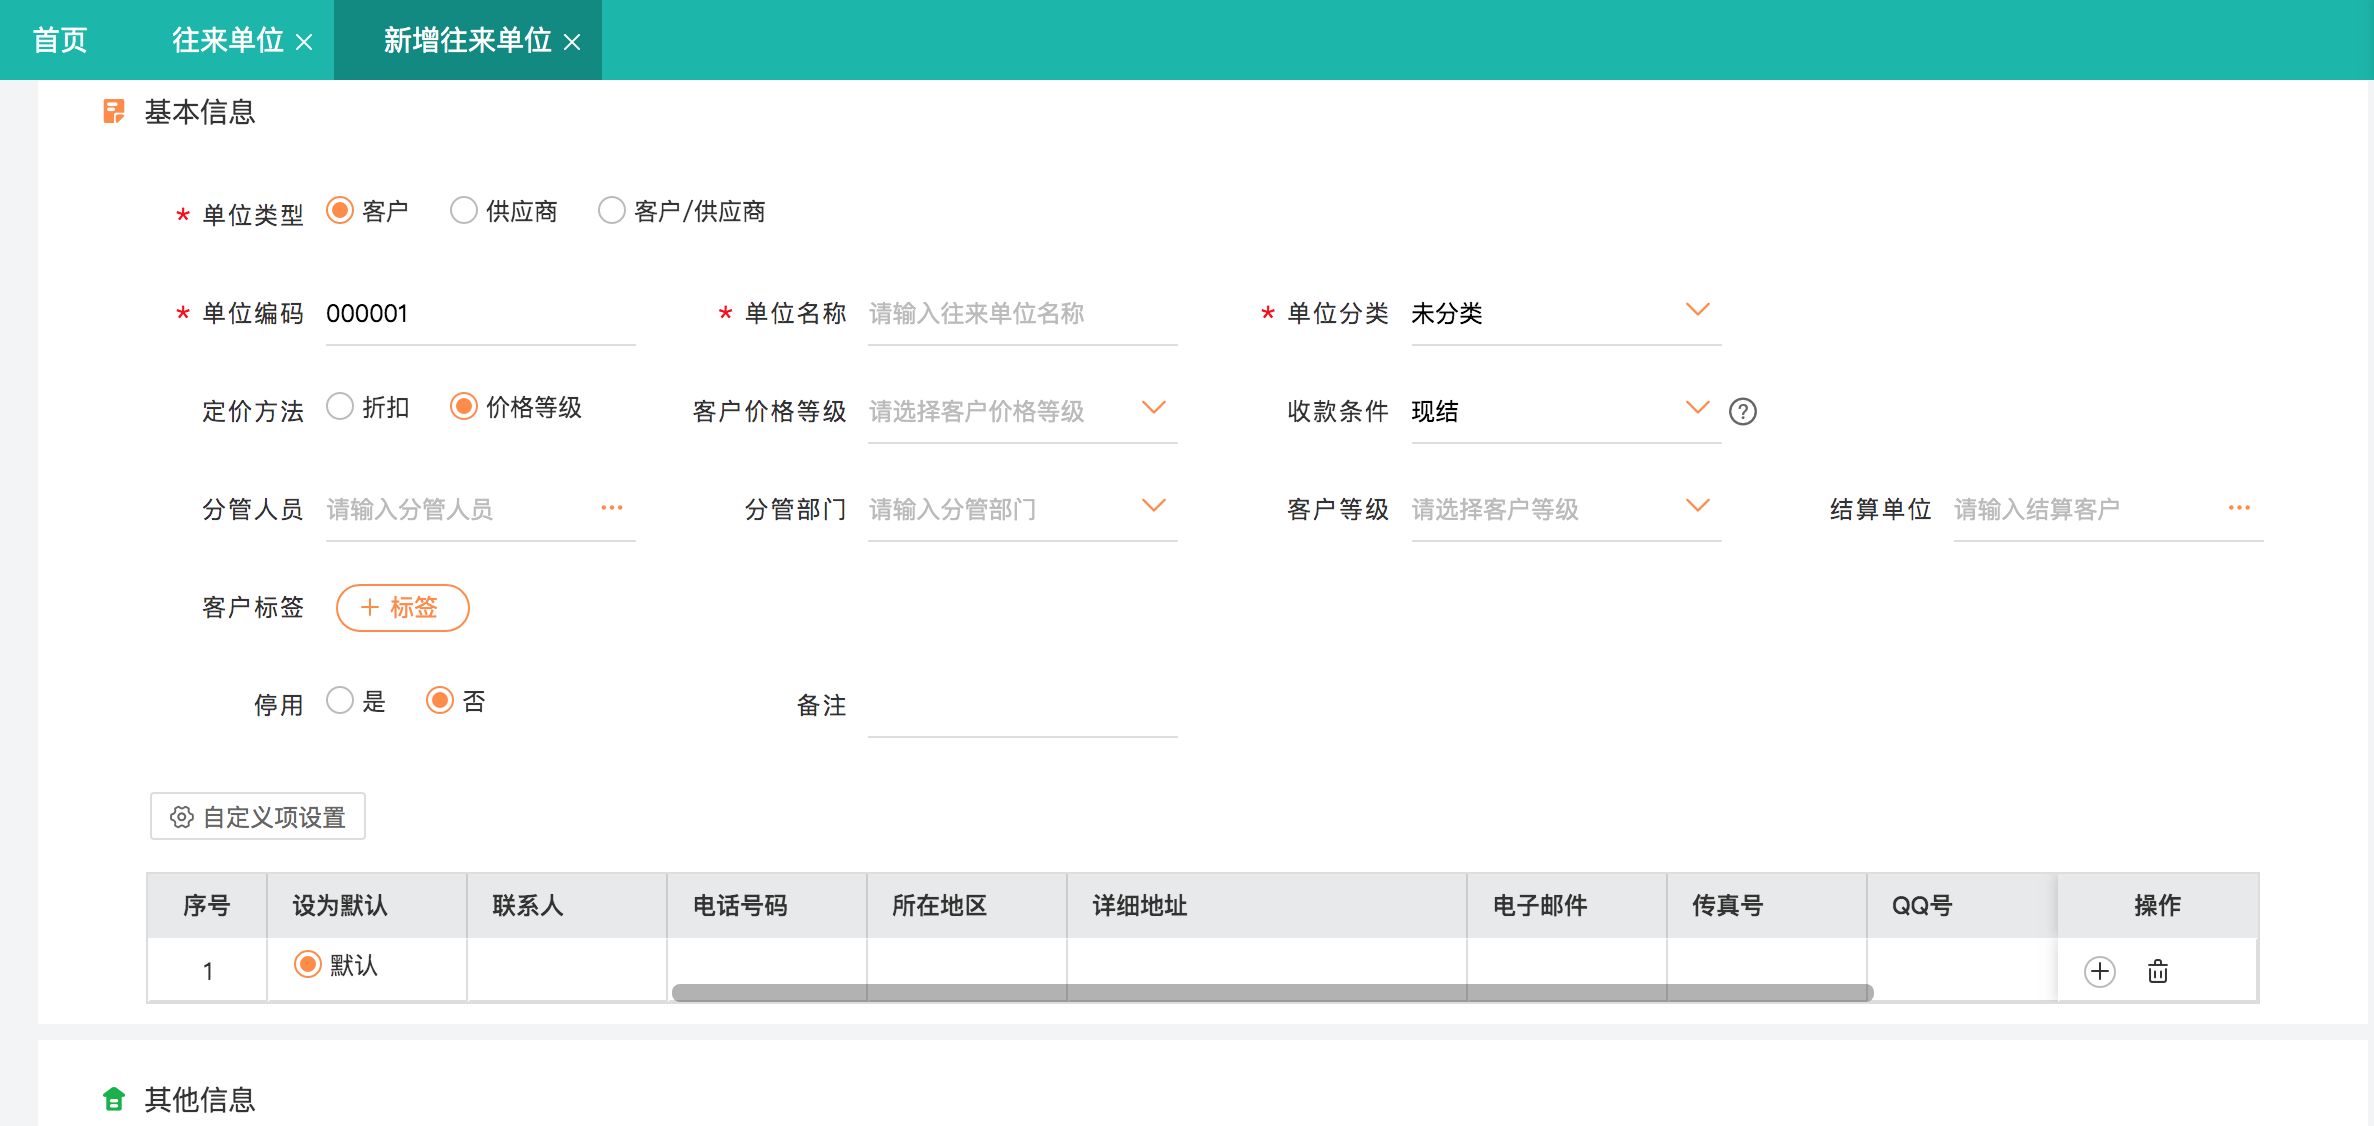Toggle 停用 option to 是
This screenshot has height=1126, width=2374.
click(x=339, y=699)
